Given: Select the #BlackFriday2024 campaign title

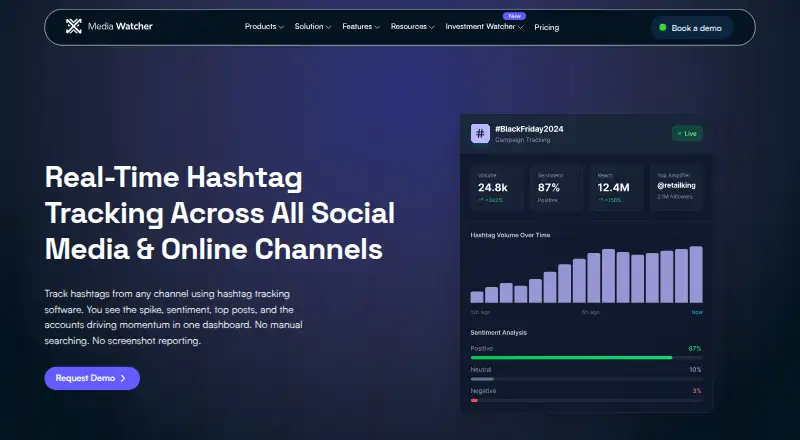Looking at the screenshot, I should click(x=529, y=129).
